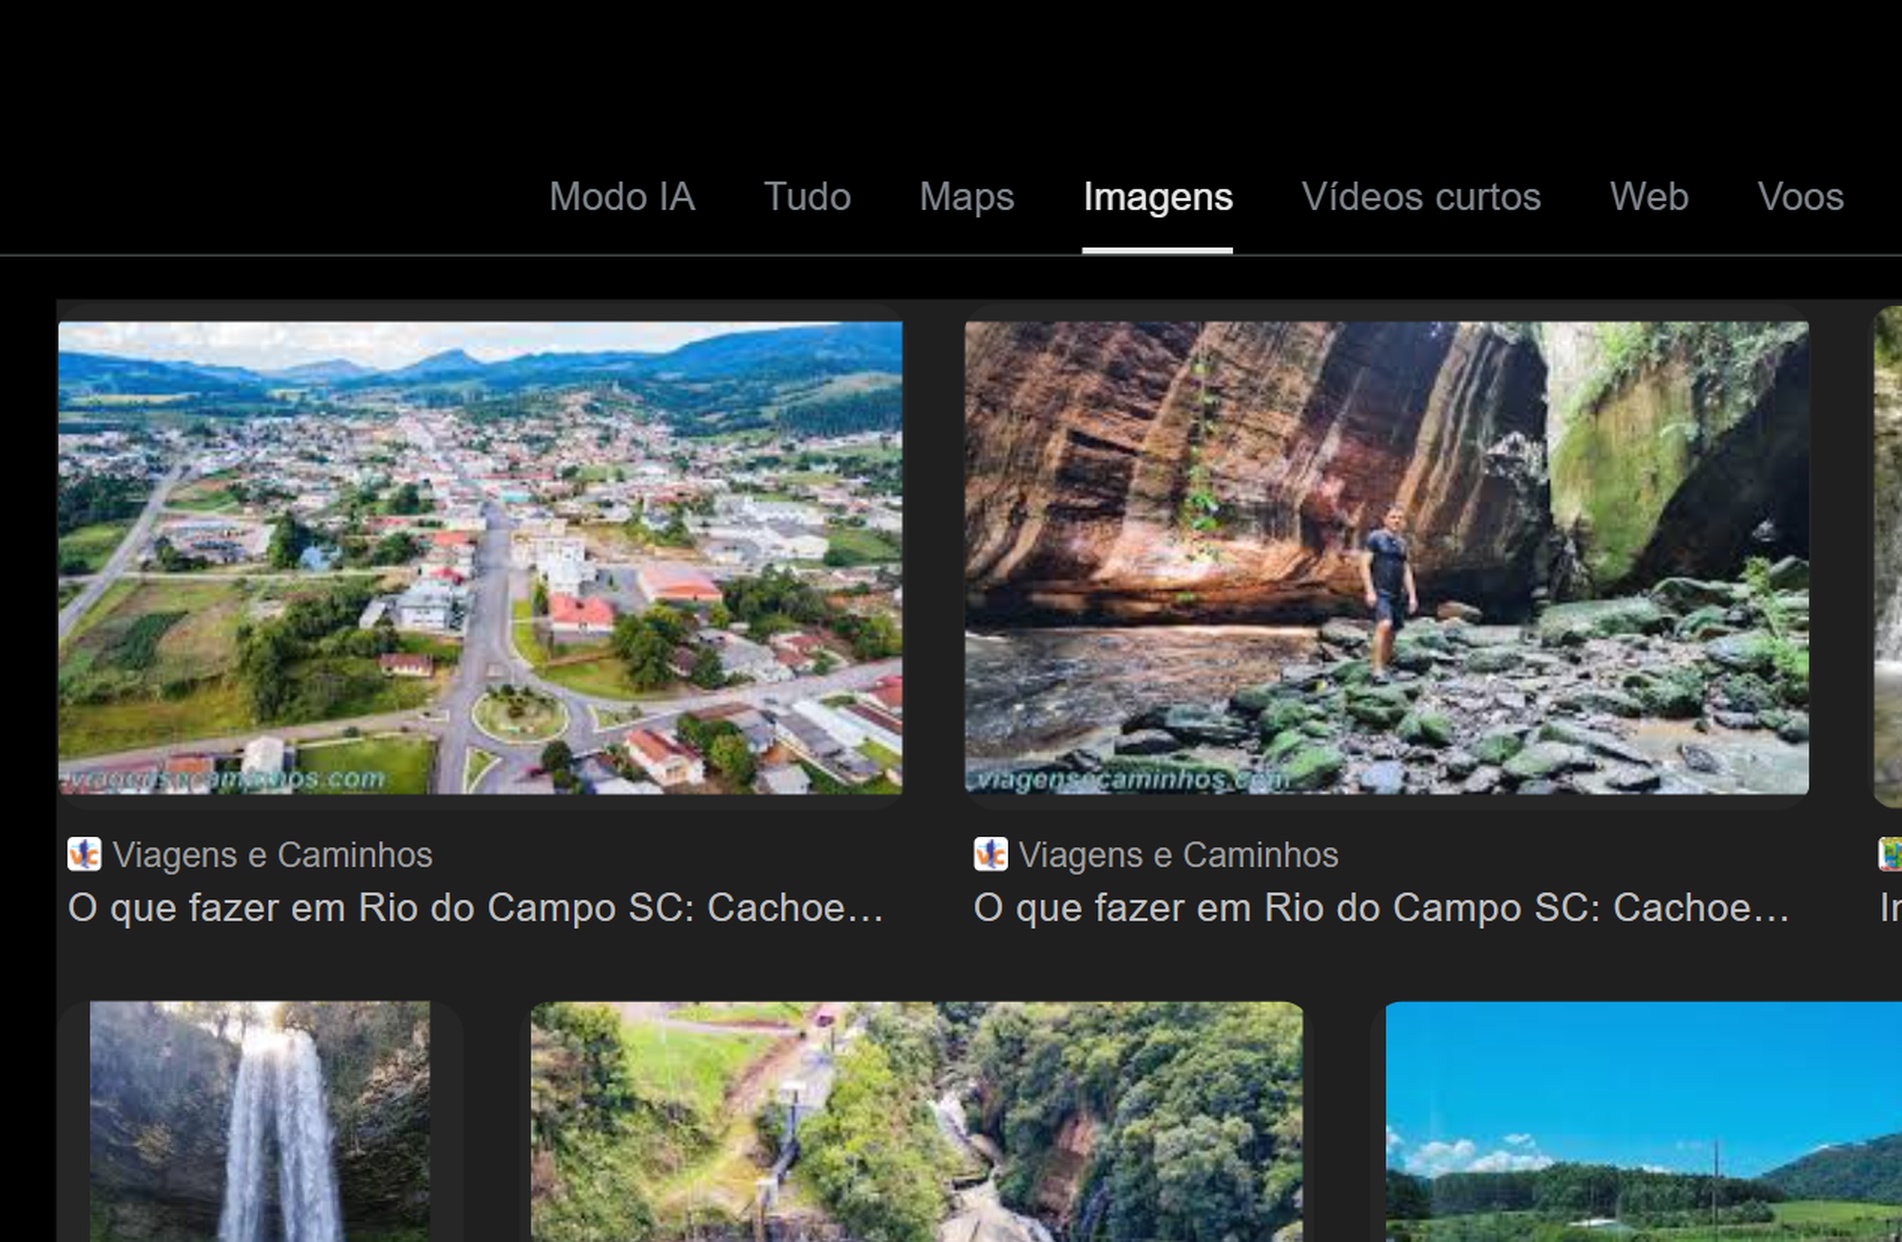Switch to the Web results tab
This screenshot has width=1902, height=1242.
(x=1648, y=197)
